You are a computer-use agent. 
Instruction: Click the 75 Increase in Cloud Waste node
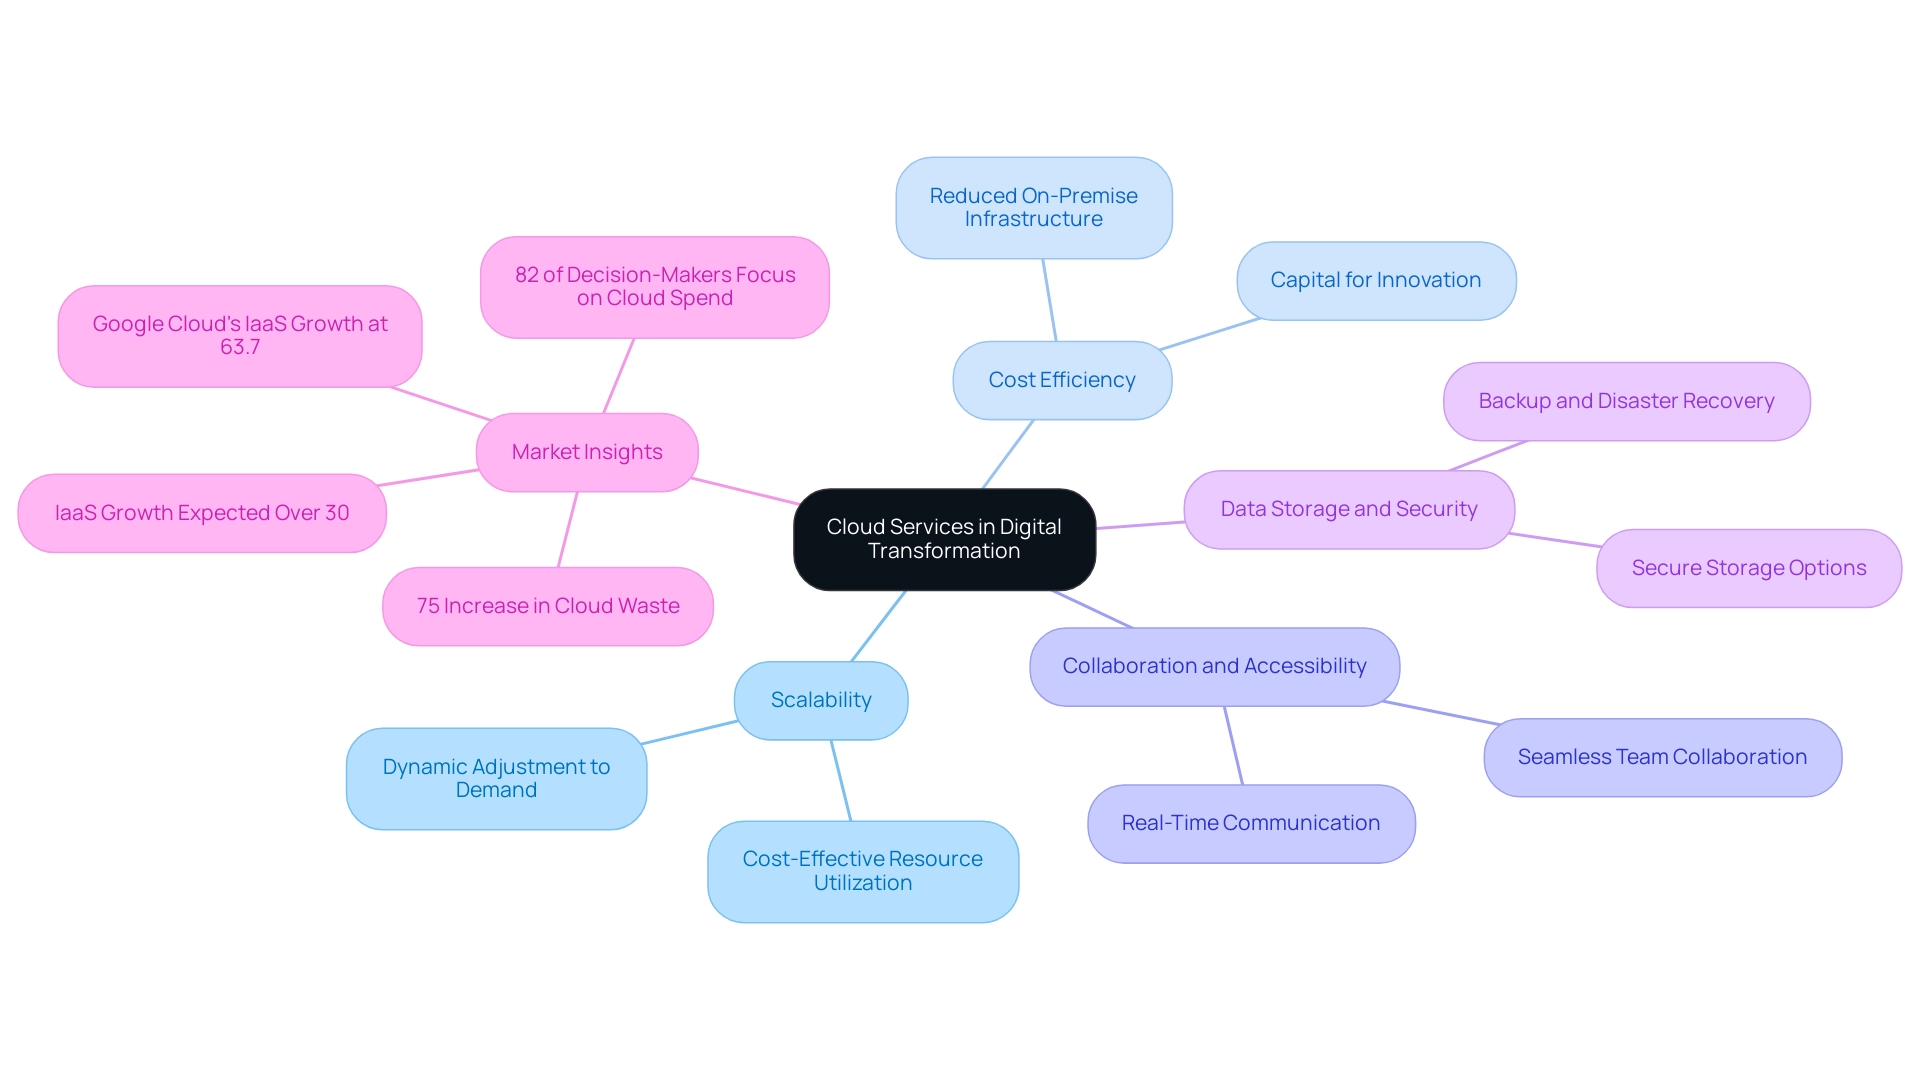point(535,604)
